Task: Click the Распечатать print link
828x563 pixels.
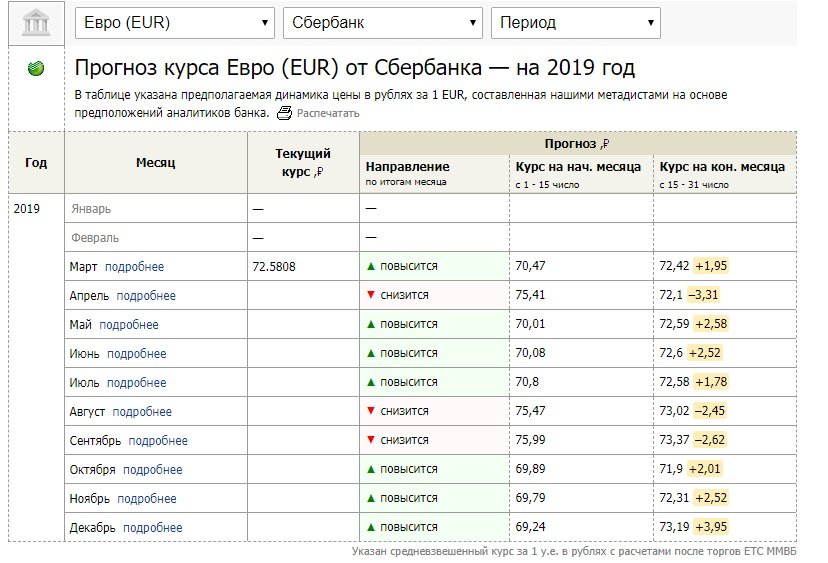Action: (328, 113)
